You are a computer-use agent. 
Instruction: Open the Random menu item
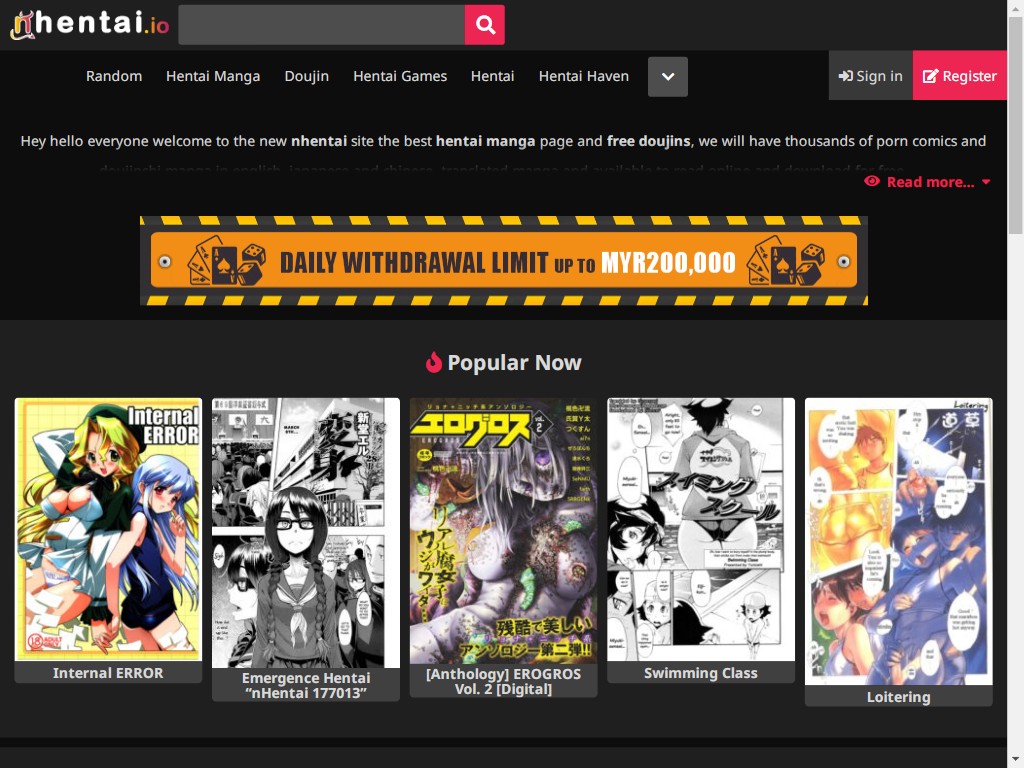(x=114, y=76)
